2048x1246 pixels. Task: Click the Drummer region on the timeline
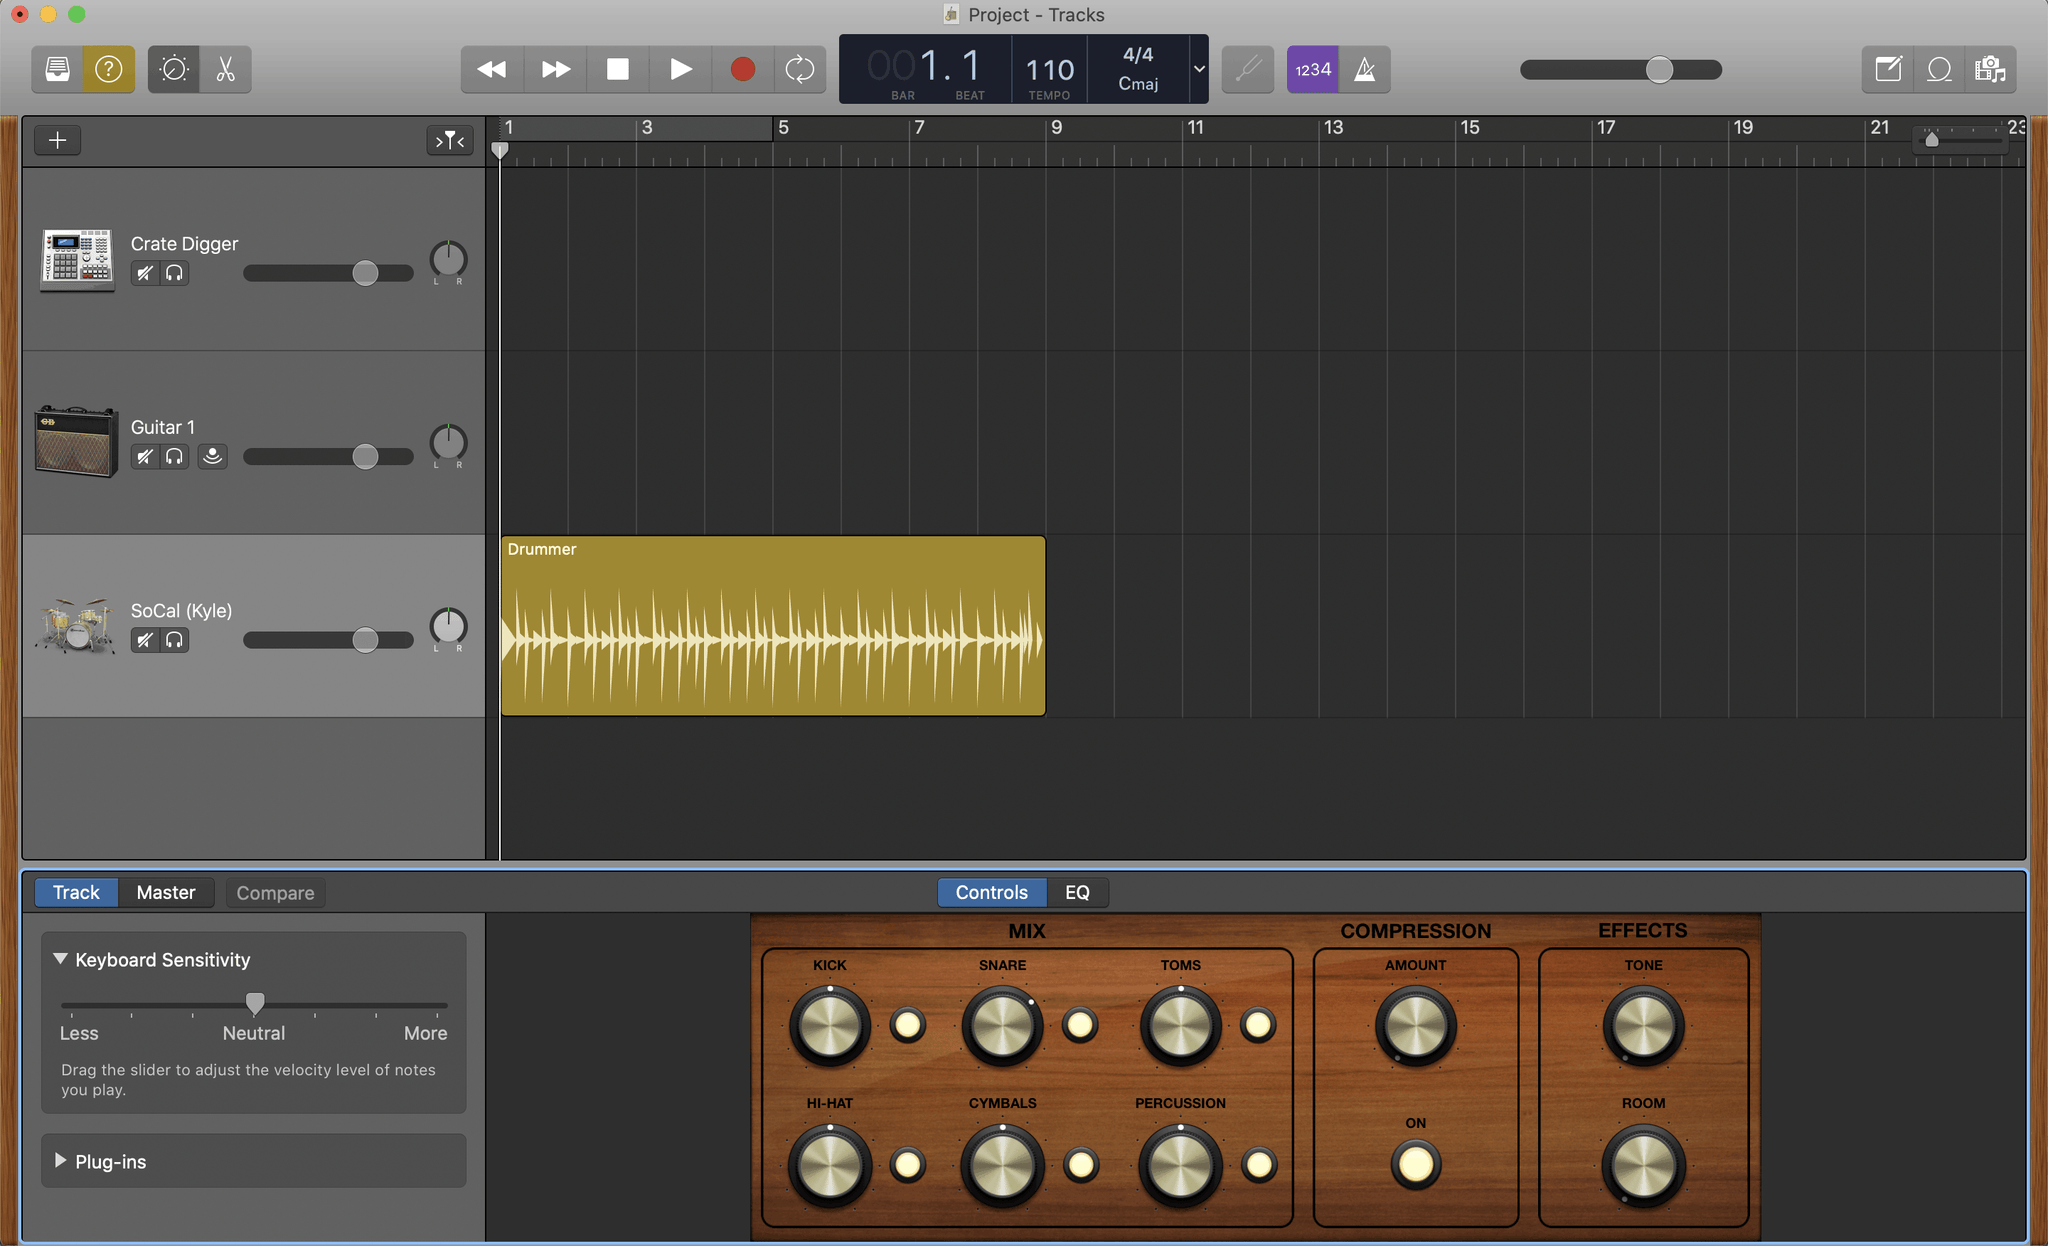click(772, 626)
